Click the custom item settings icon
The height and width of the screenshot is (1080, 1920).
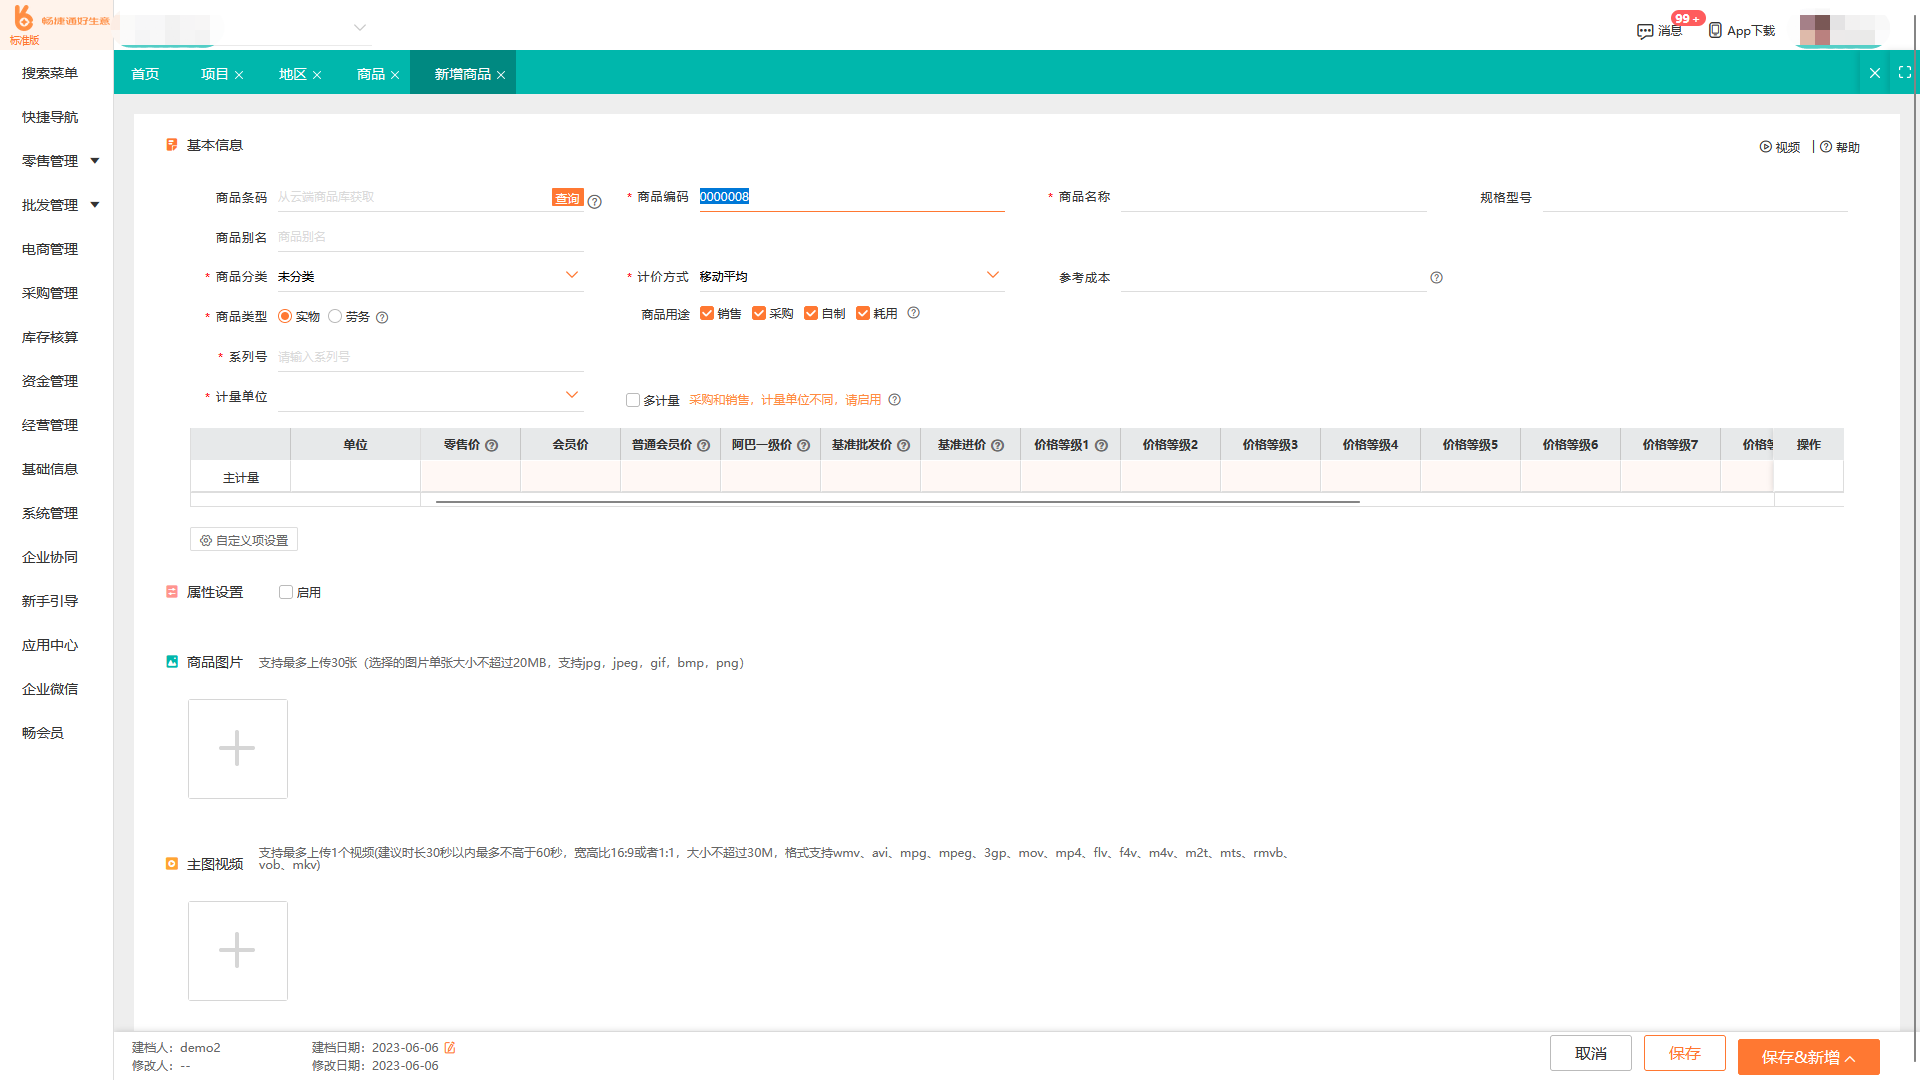[207, 539]
